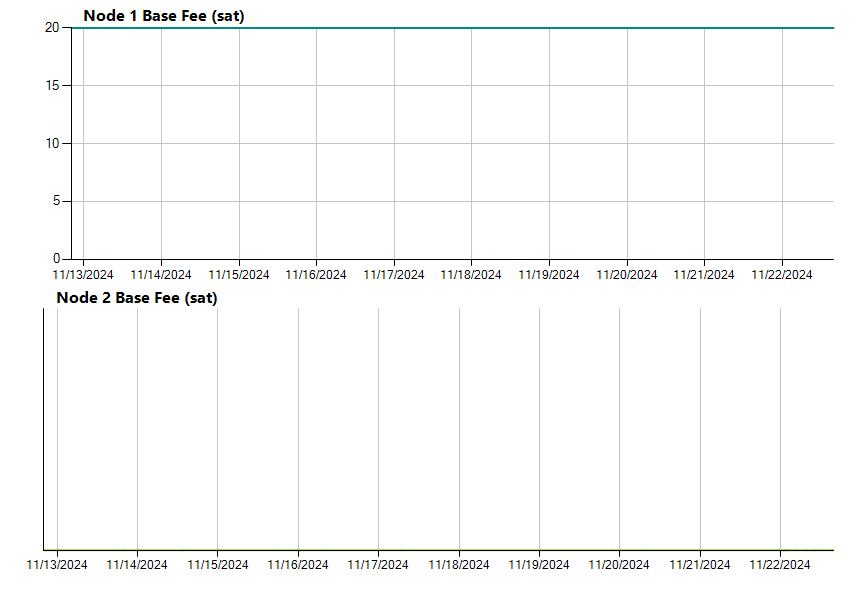
Task: Select 11/20/2024 on the Node 2 x-axis
Action: tap(619, 565)
